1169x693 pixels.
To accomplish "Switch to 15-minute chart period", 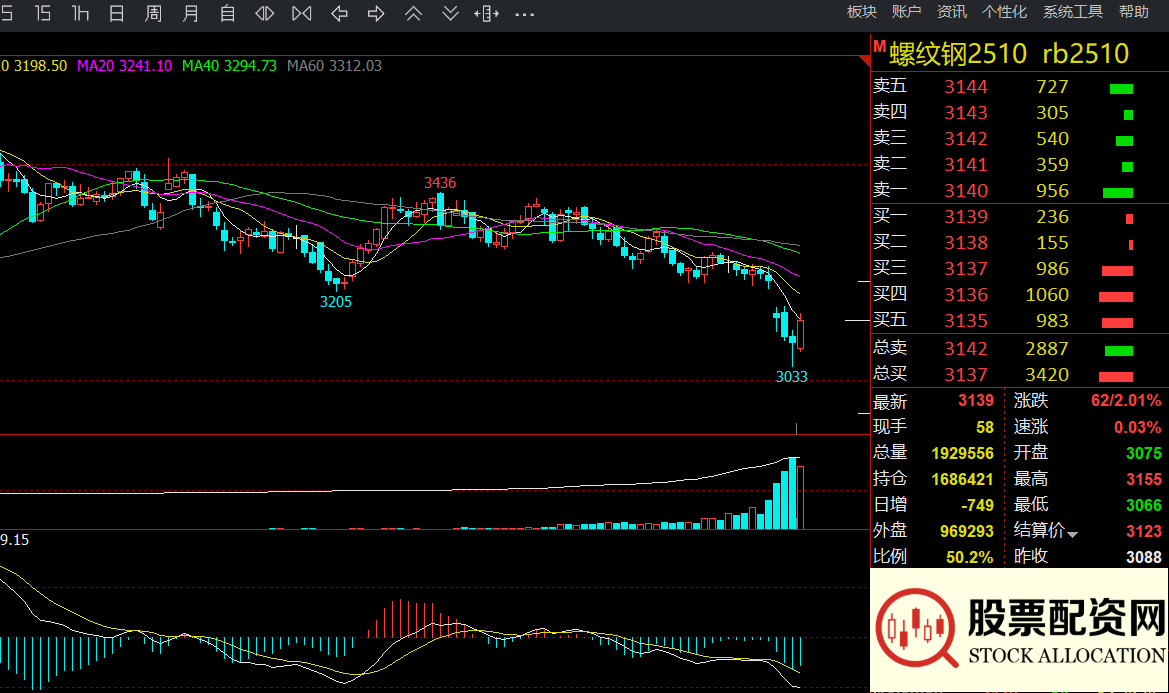I will pyautogui.click(x=43, y=13).
